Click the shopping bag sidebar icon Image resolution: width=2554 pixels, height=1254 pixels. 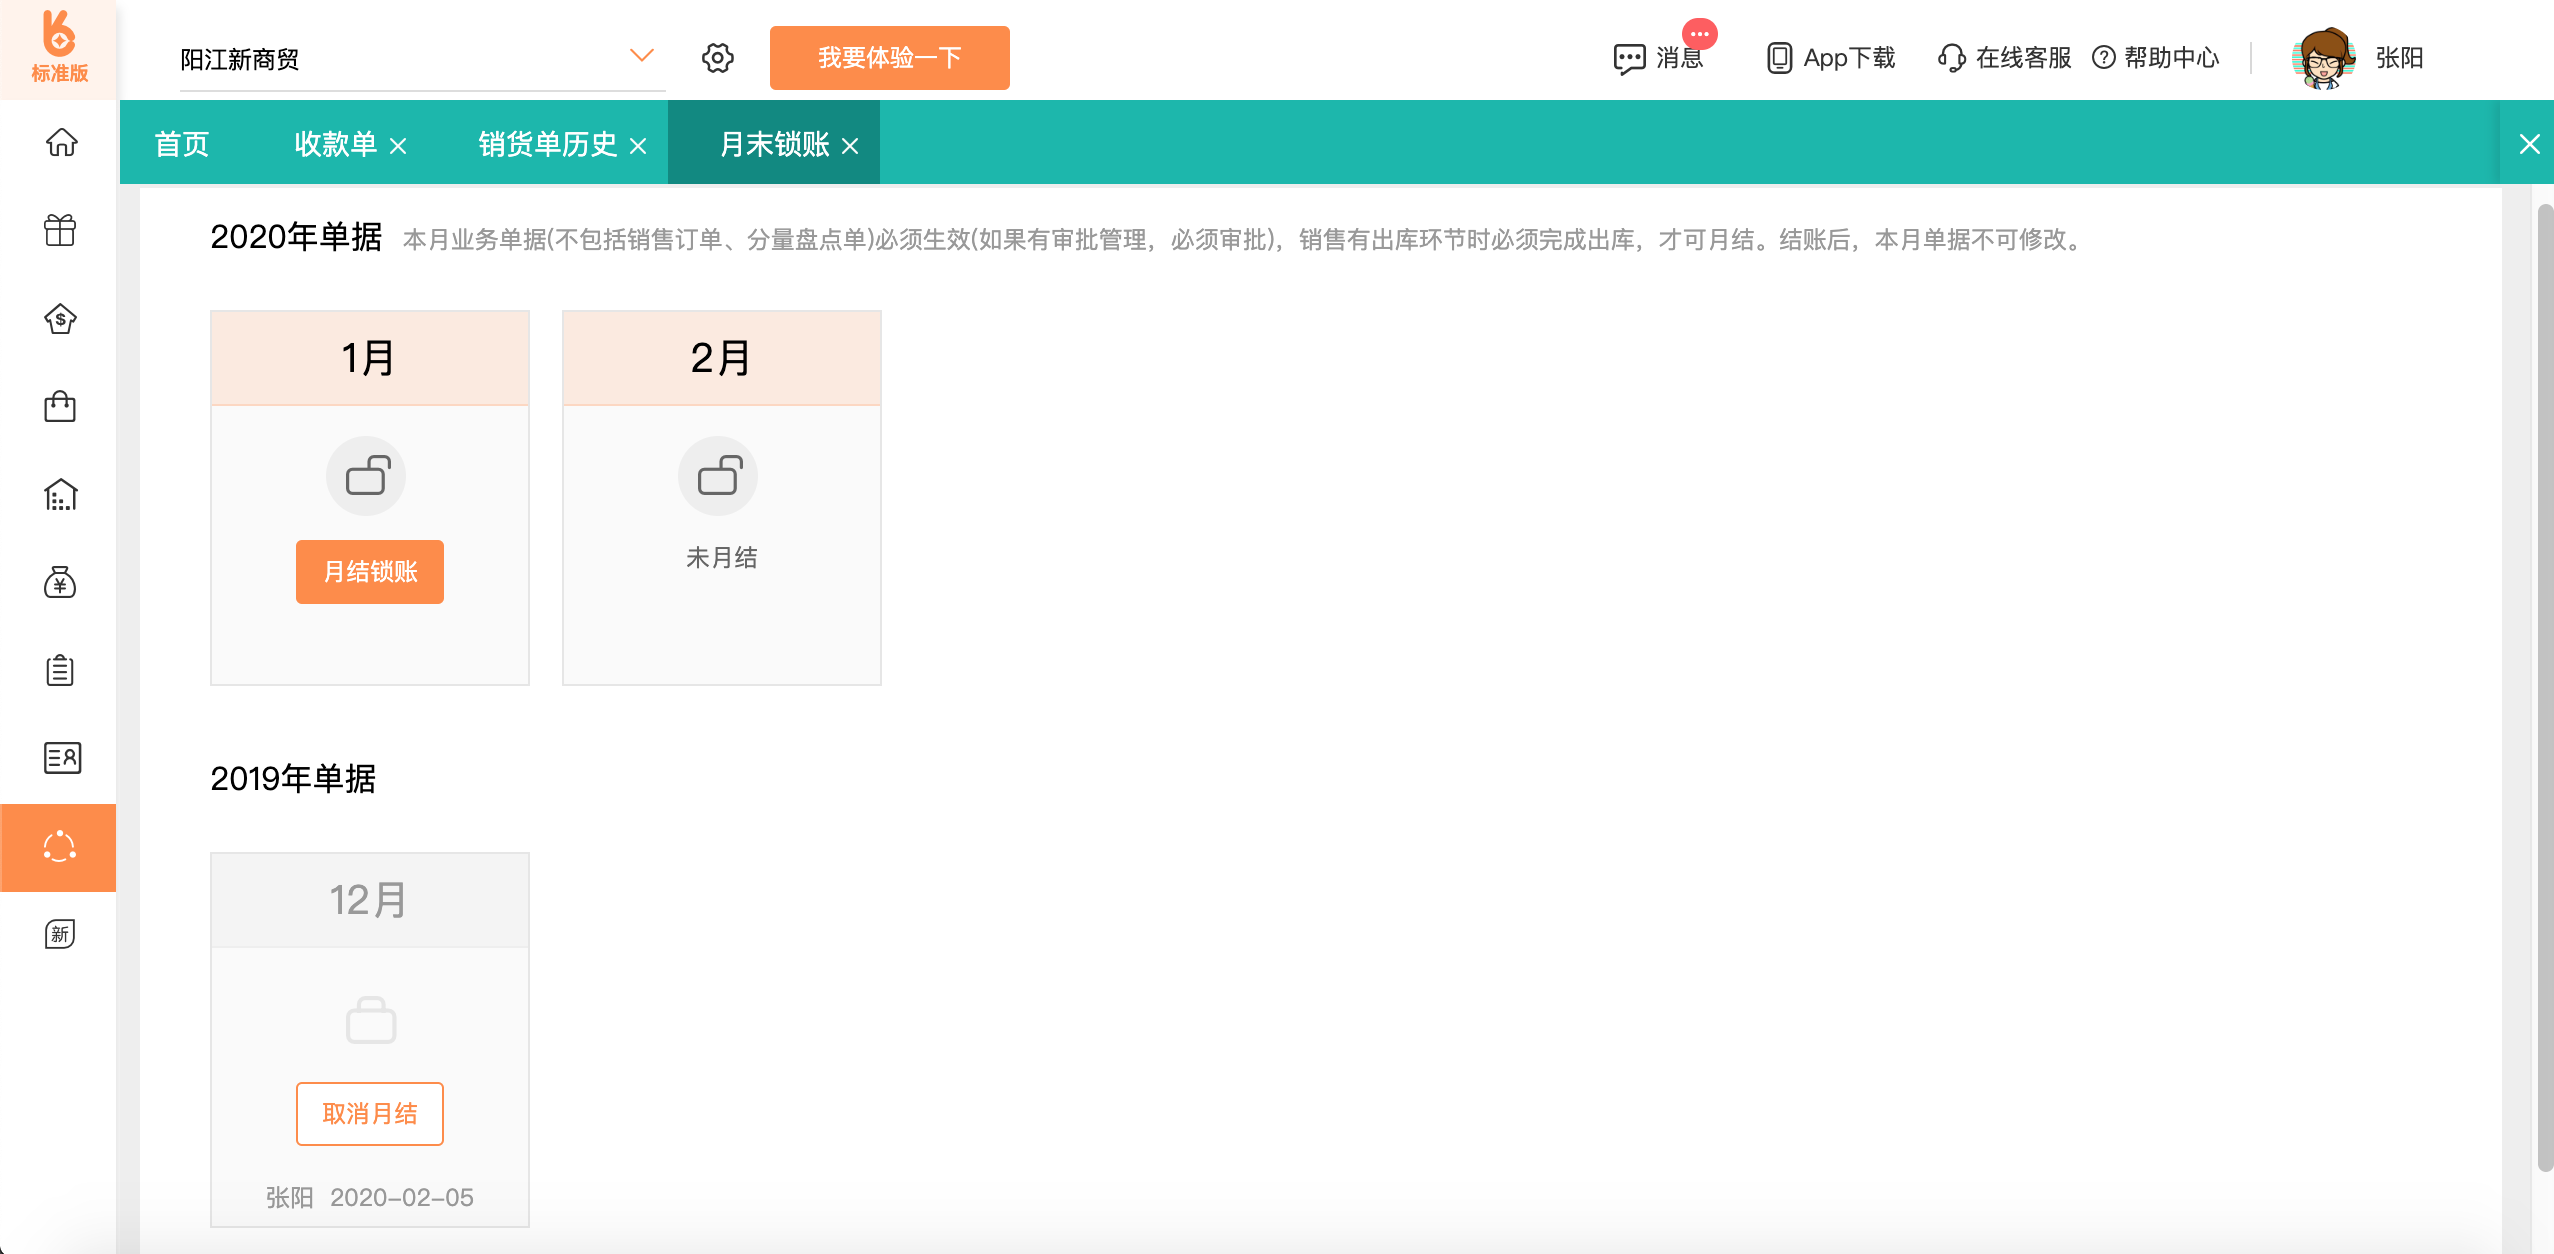(x=60, y=406)
